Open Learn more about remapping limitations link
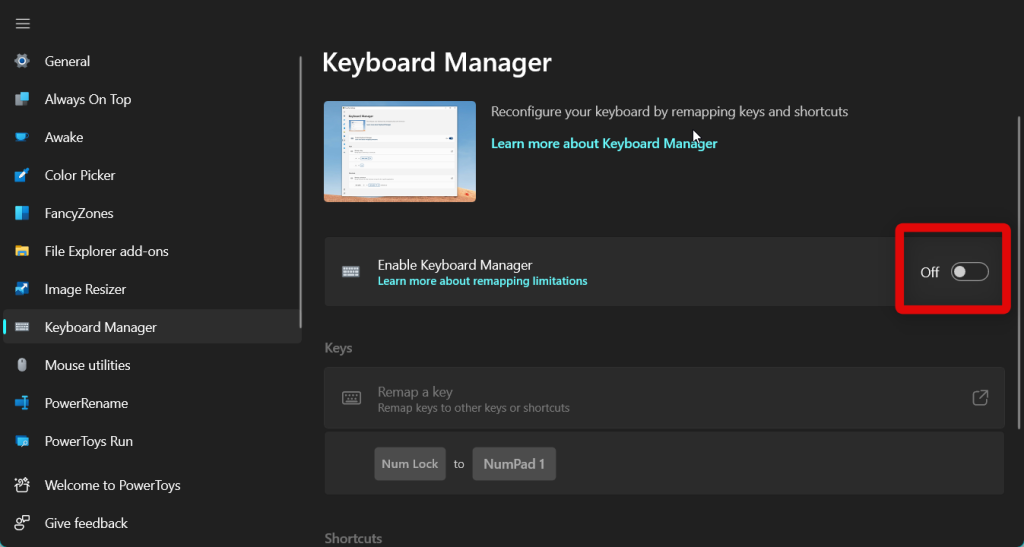 click(x=482, y=281)
